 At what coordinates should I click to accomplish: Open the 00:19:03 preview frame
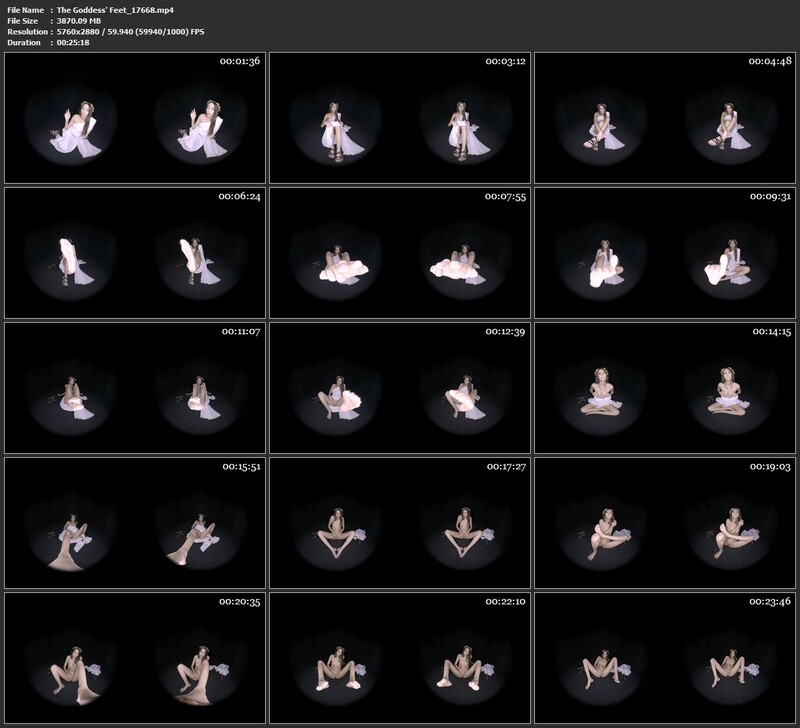point(664,523)
